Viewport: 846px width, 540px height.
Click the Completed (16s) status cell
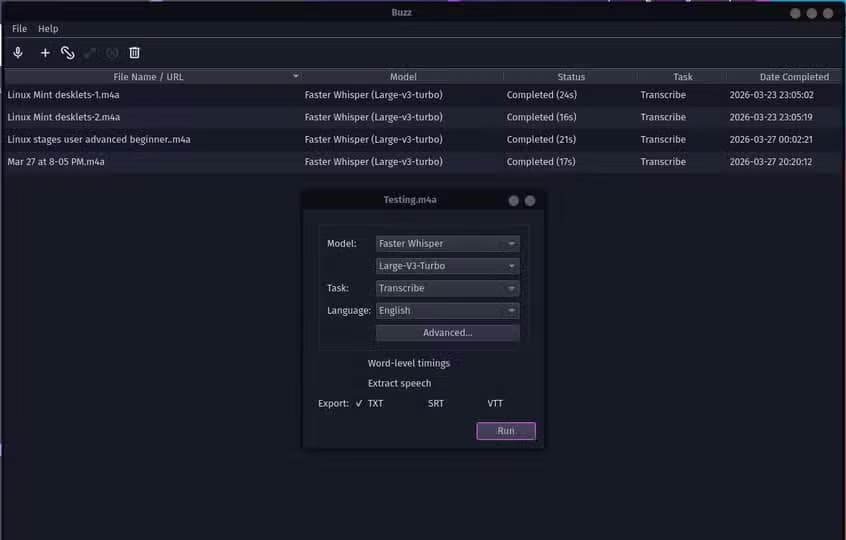click(x=542, y=117)
